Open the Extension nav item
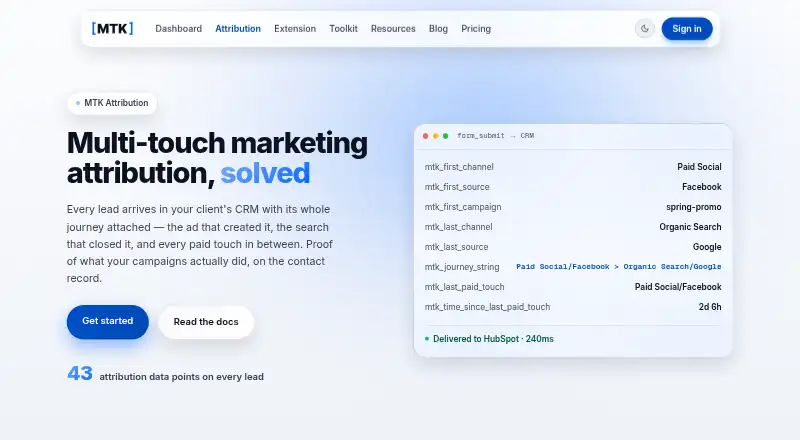 295,29
